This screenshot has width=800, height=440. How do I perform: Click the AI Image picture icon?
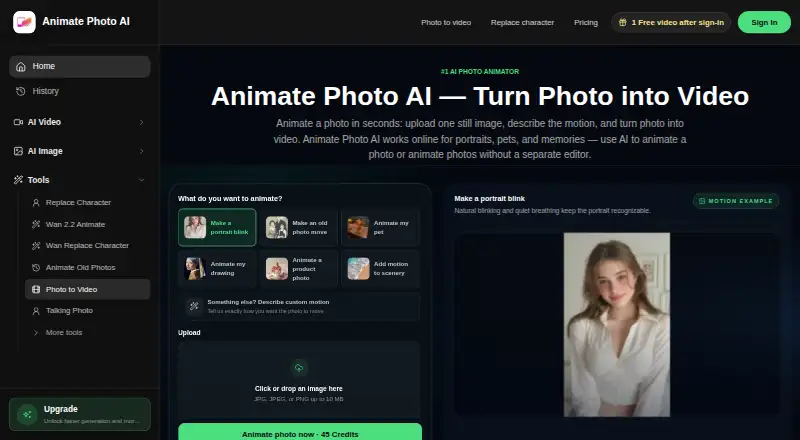click(18, 151)
